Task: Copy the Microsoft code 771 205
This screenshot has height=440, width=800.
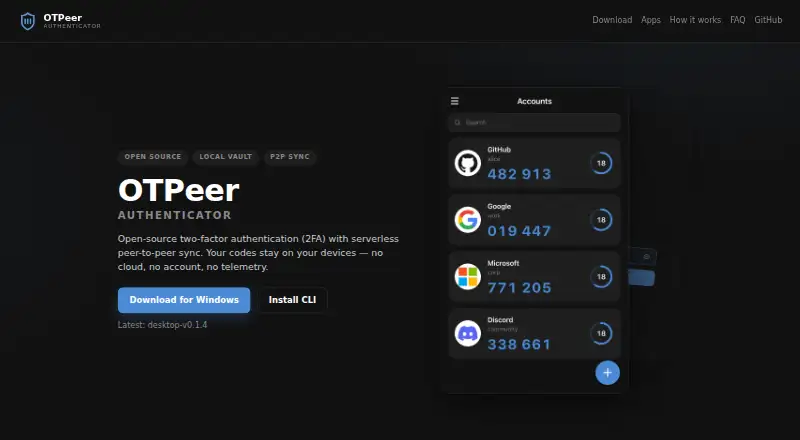Action: click(x=519, y=288)
